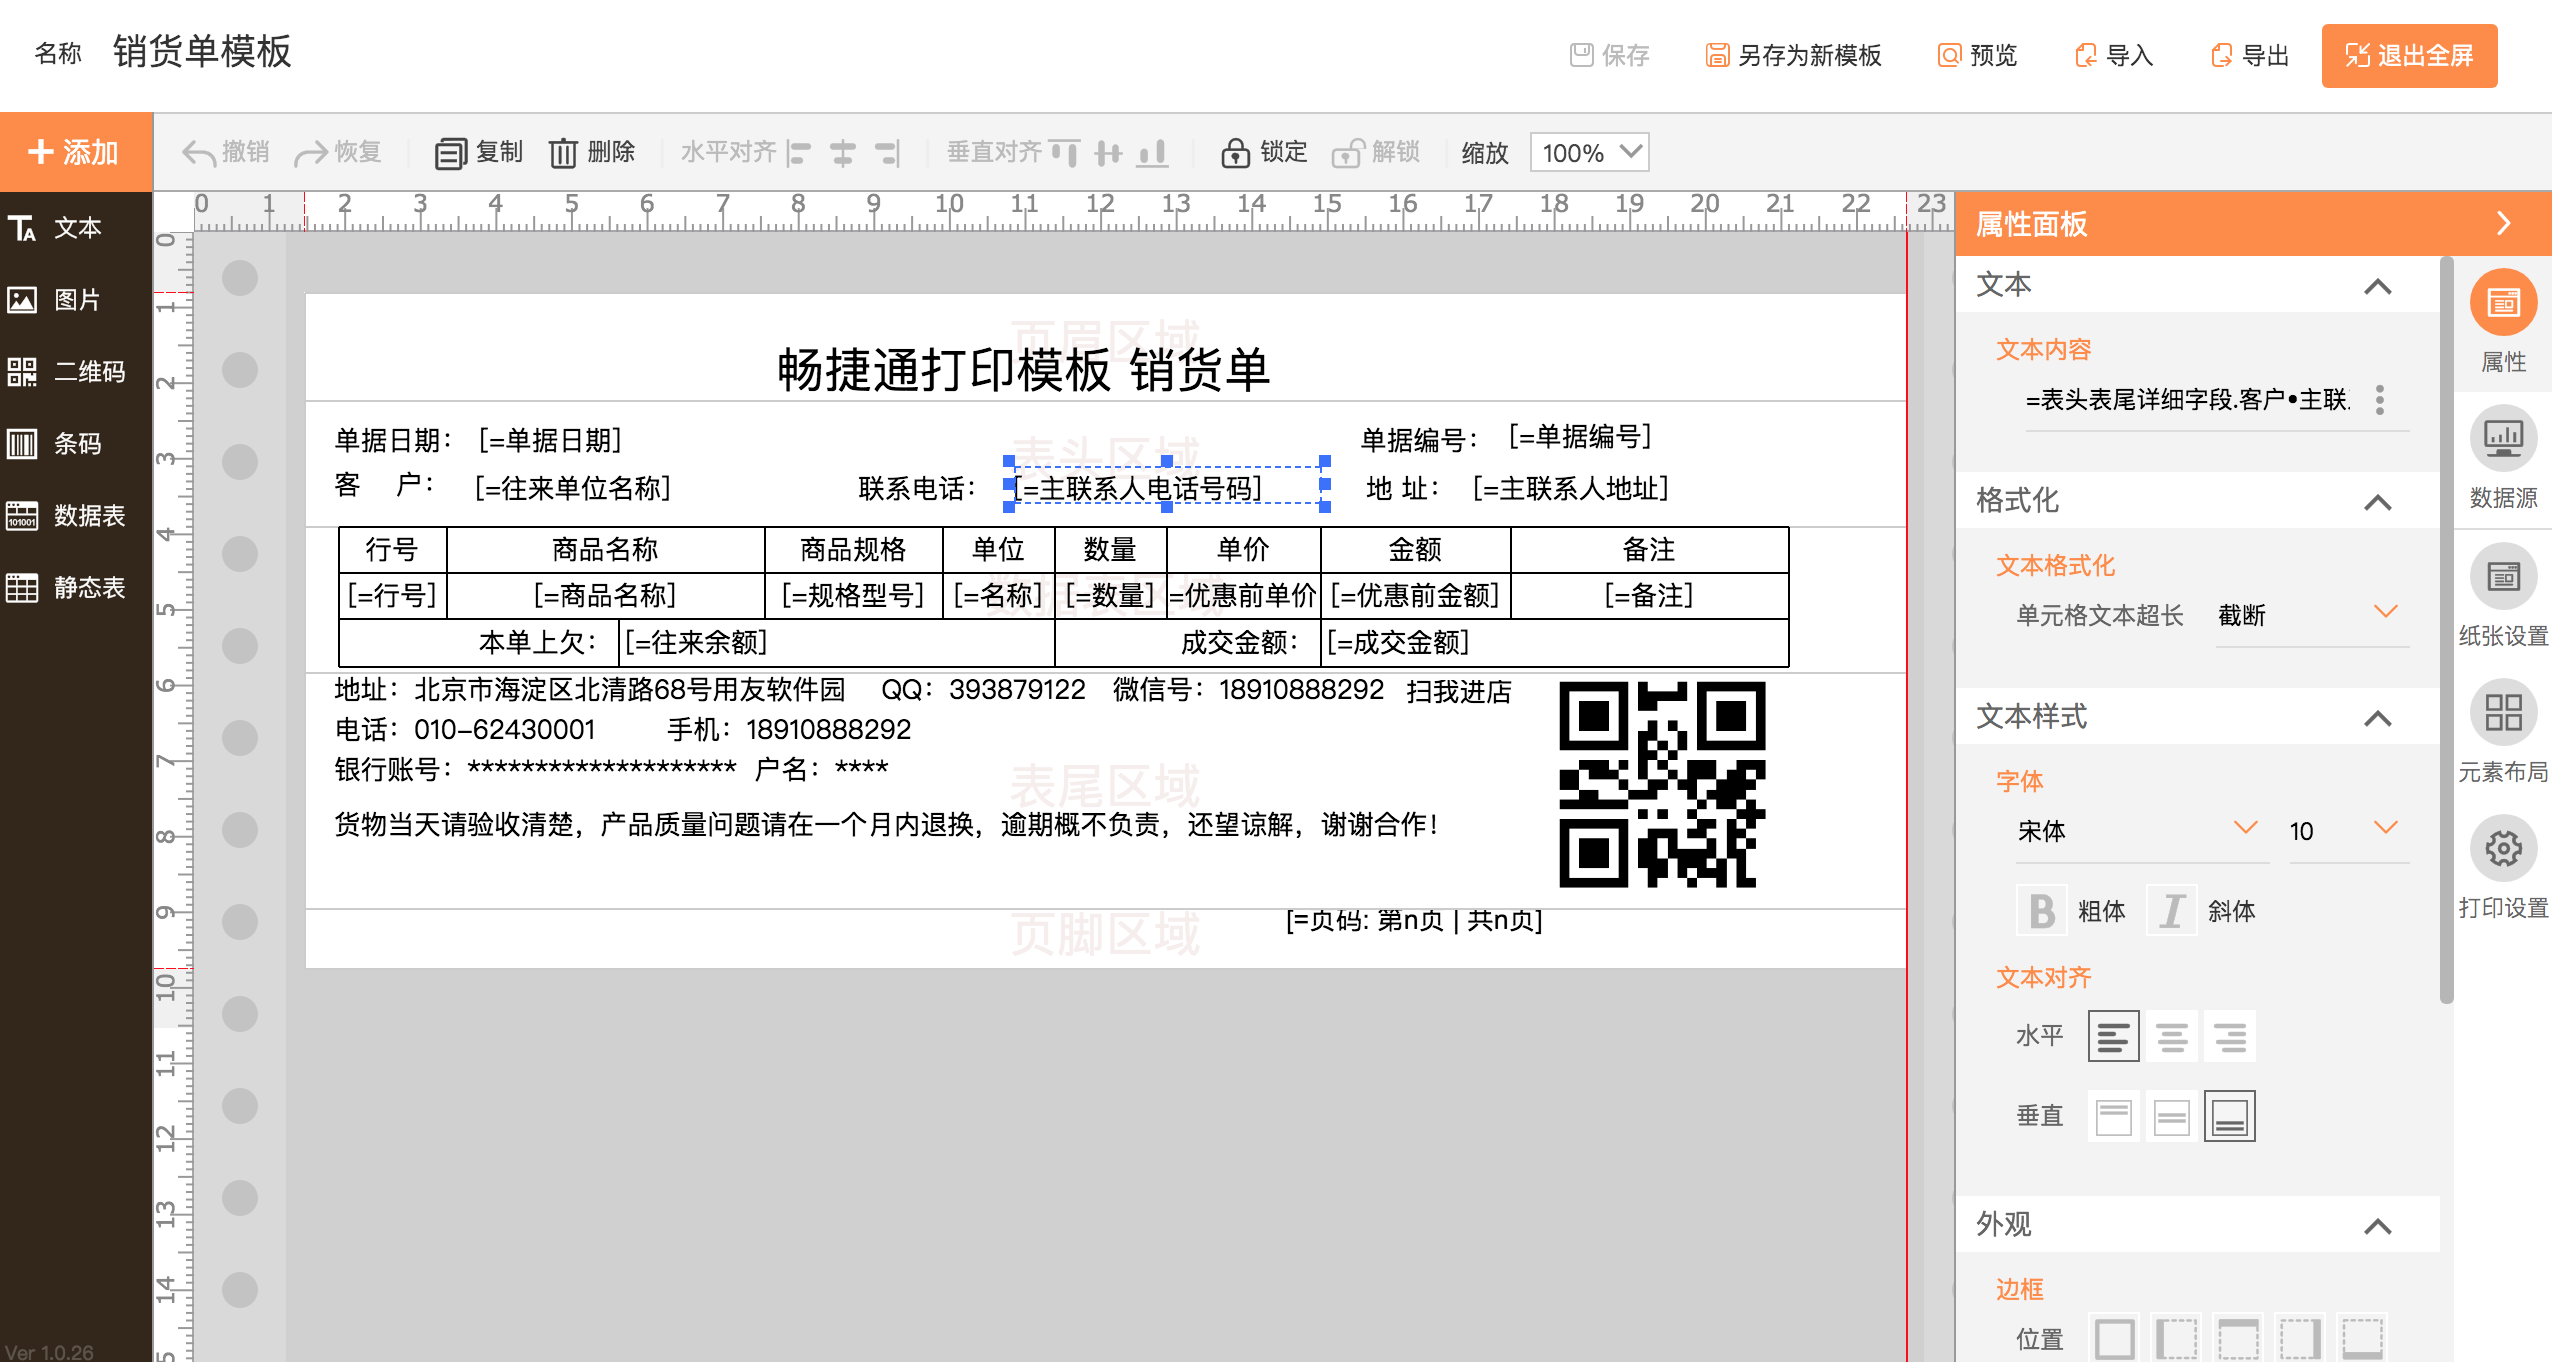Expand the font size stepper dropdown

click(2390, 829)
